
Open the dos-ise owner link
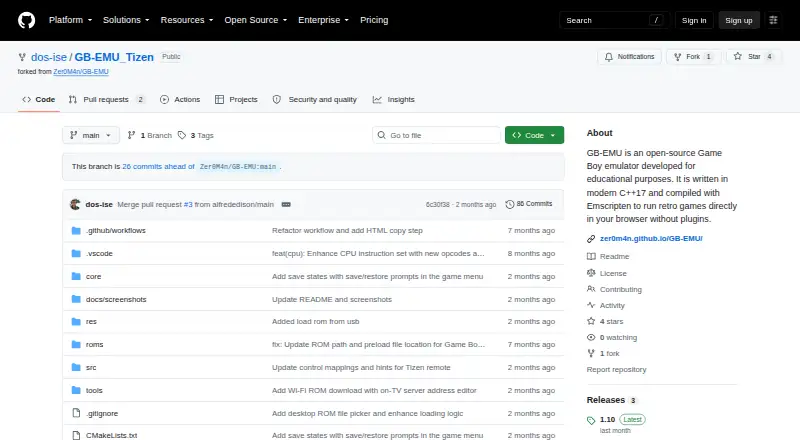tap(49, 57)
